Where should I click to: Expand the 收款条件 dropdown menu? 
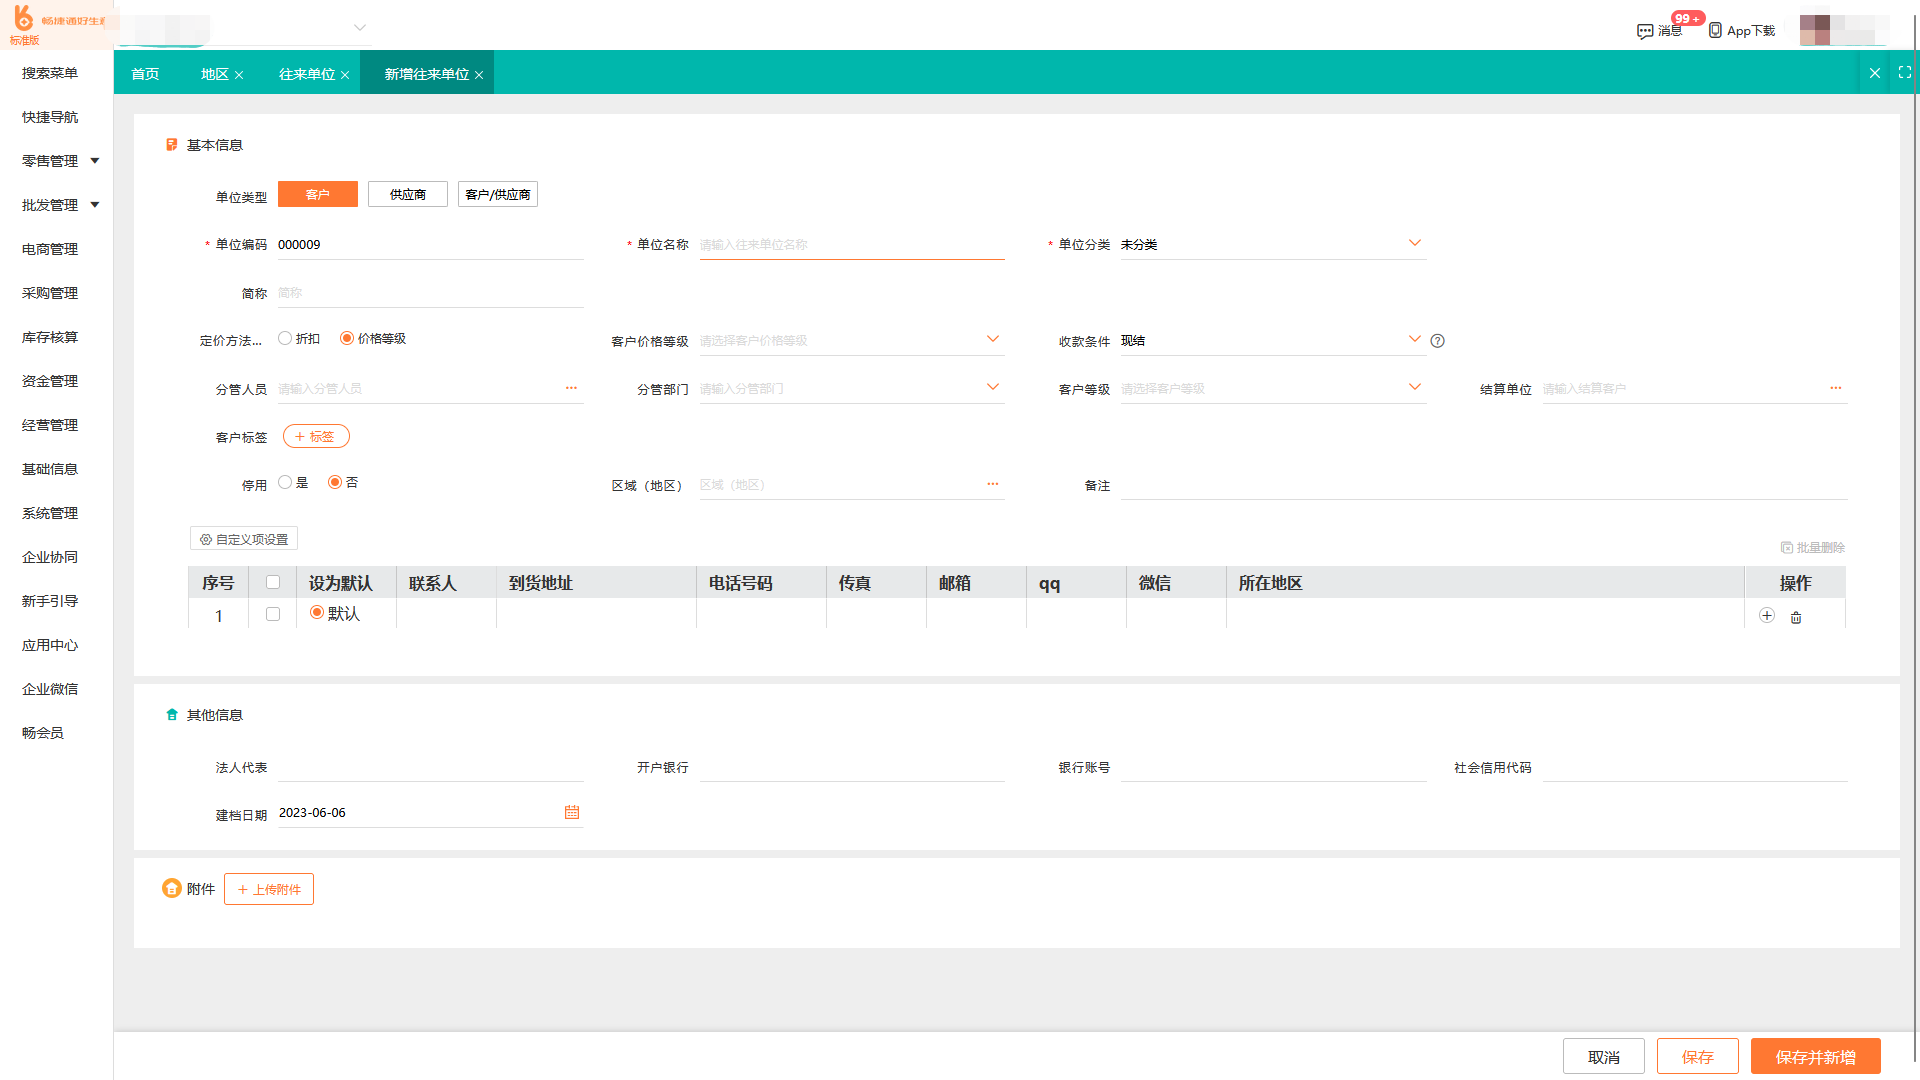(x=1410, y=340)
